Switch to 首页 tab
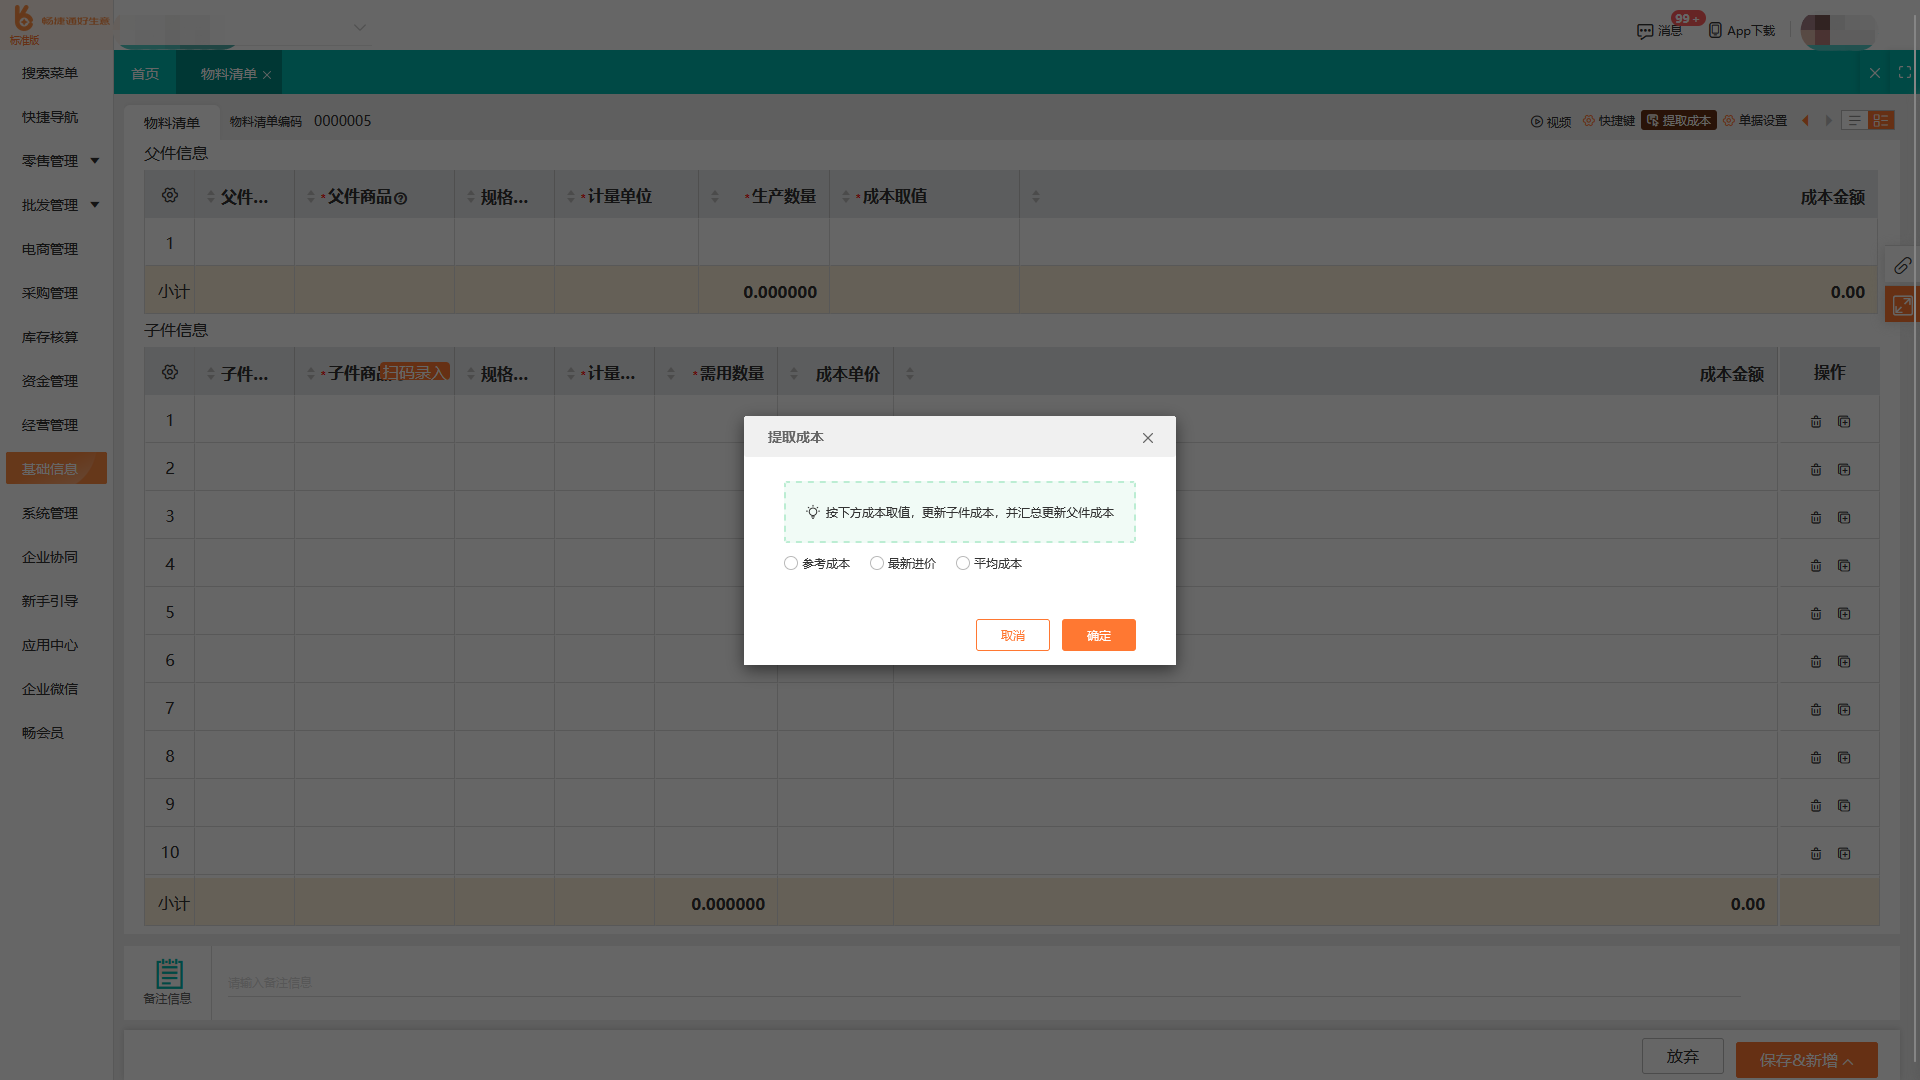Image resolution: width=1920 pixels, height=1080 pixels. 145,74
